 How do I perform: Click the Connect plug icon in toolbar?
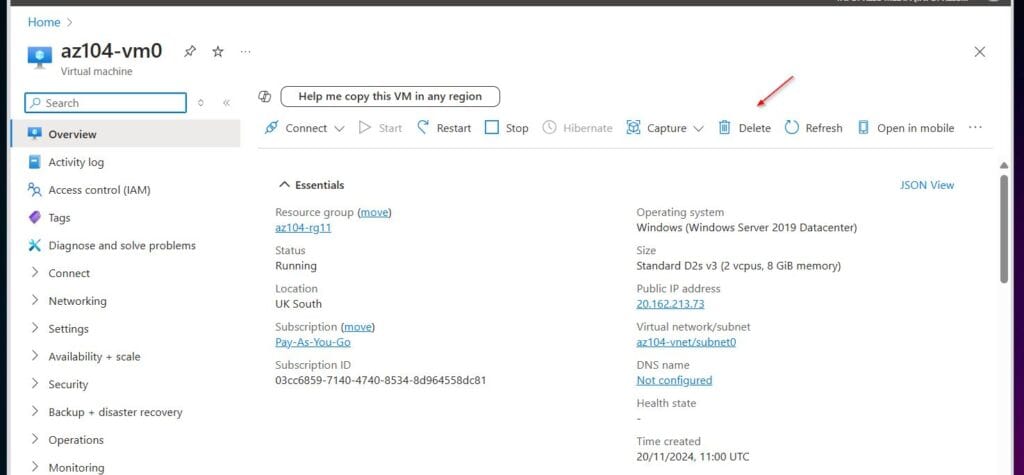point(271,127)
